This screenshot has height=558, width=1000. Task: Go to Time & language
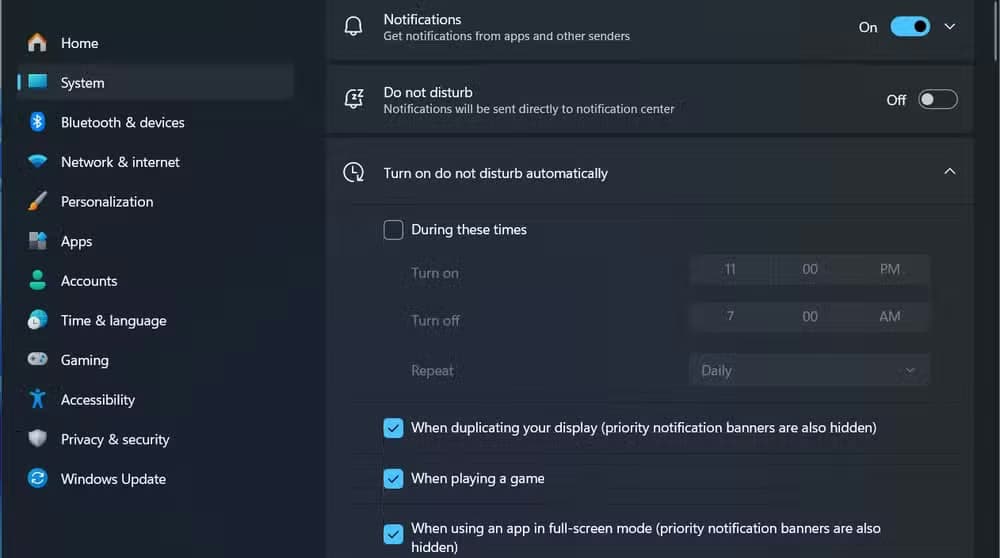point(155,320)
